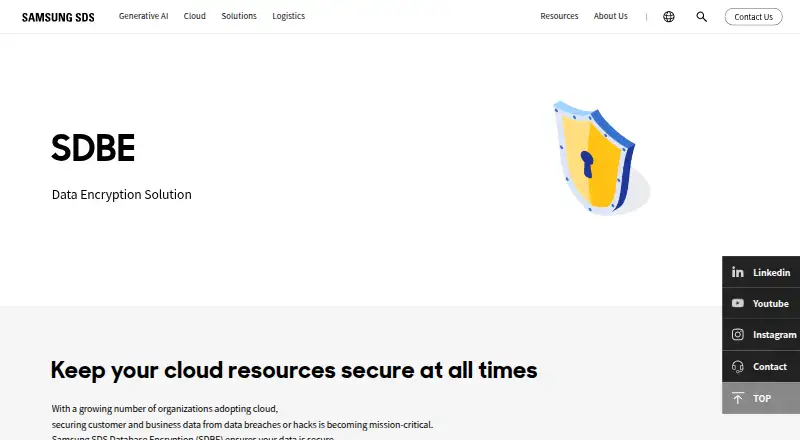Click the TOP up-arrow icon
Screen dimensions: 800x440
tap(738, 398)
